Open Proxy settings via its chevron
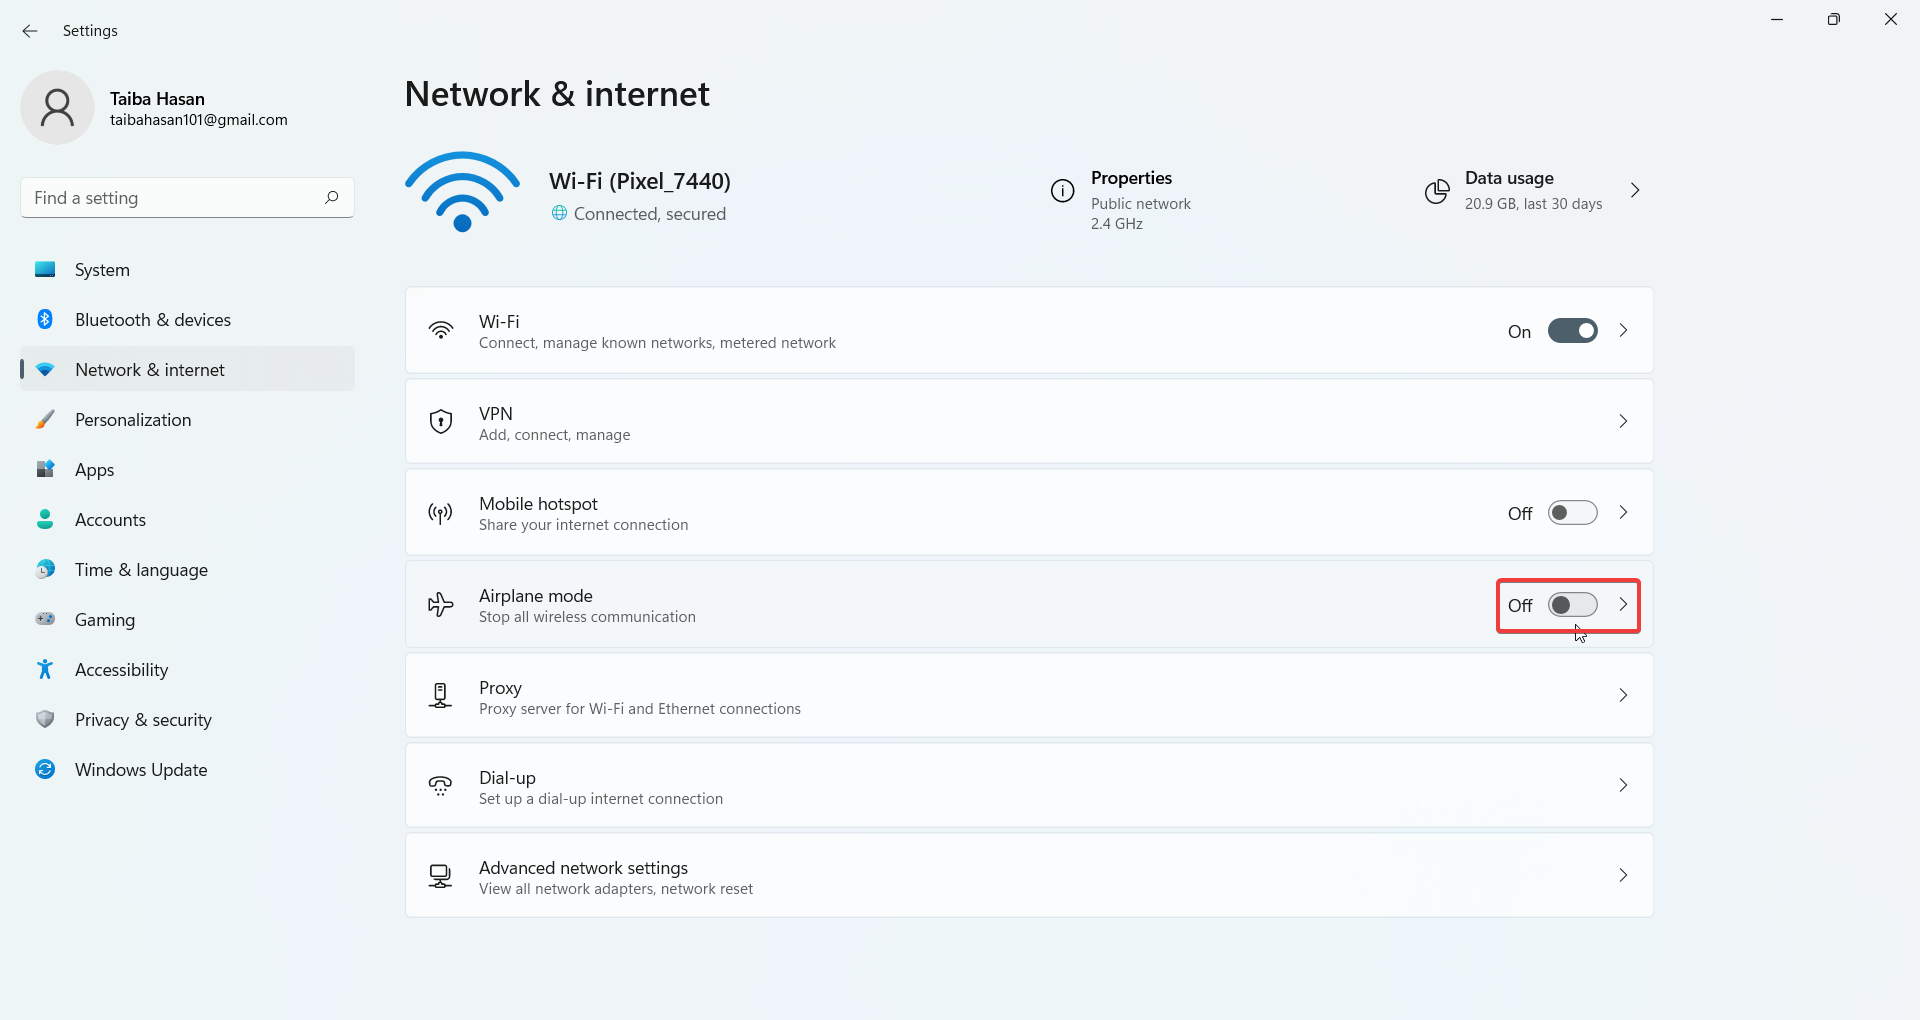 (1623, 695)
